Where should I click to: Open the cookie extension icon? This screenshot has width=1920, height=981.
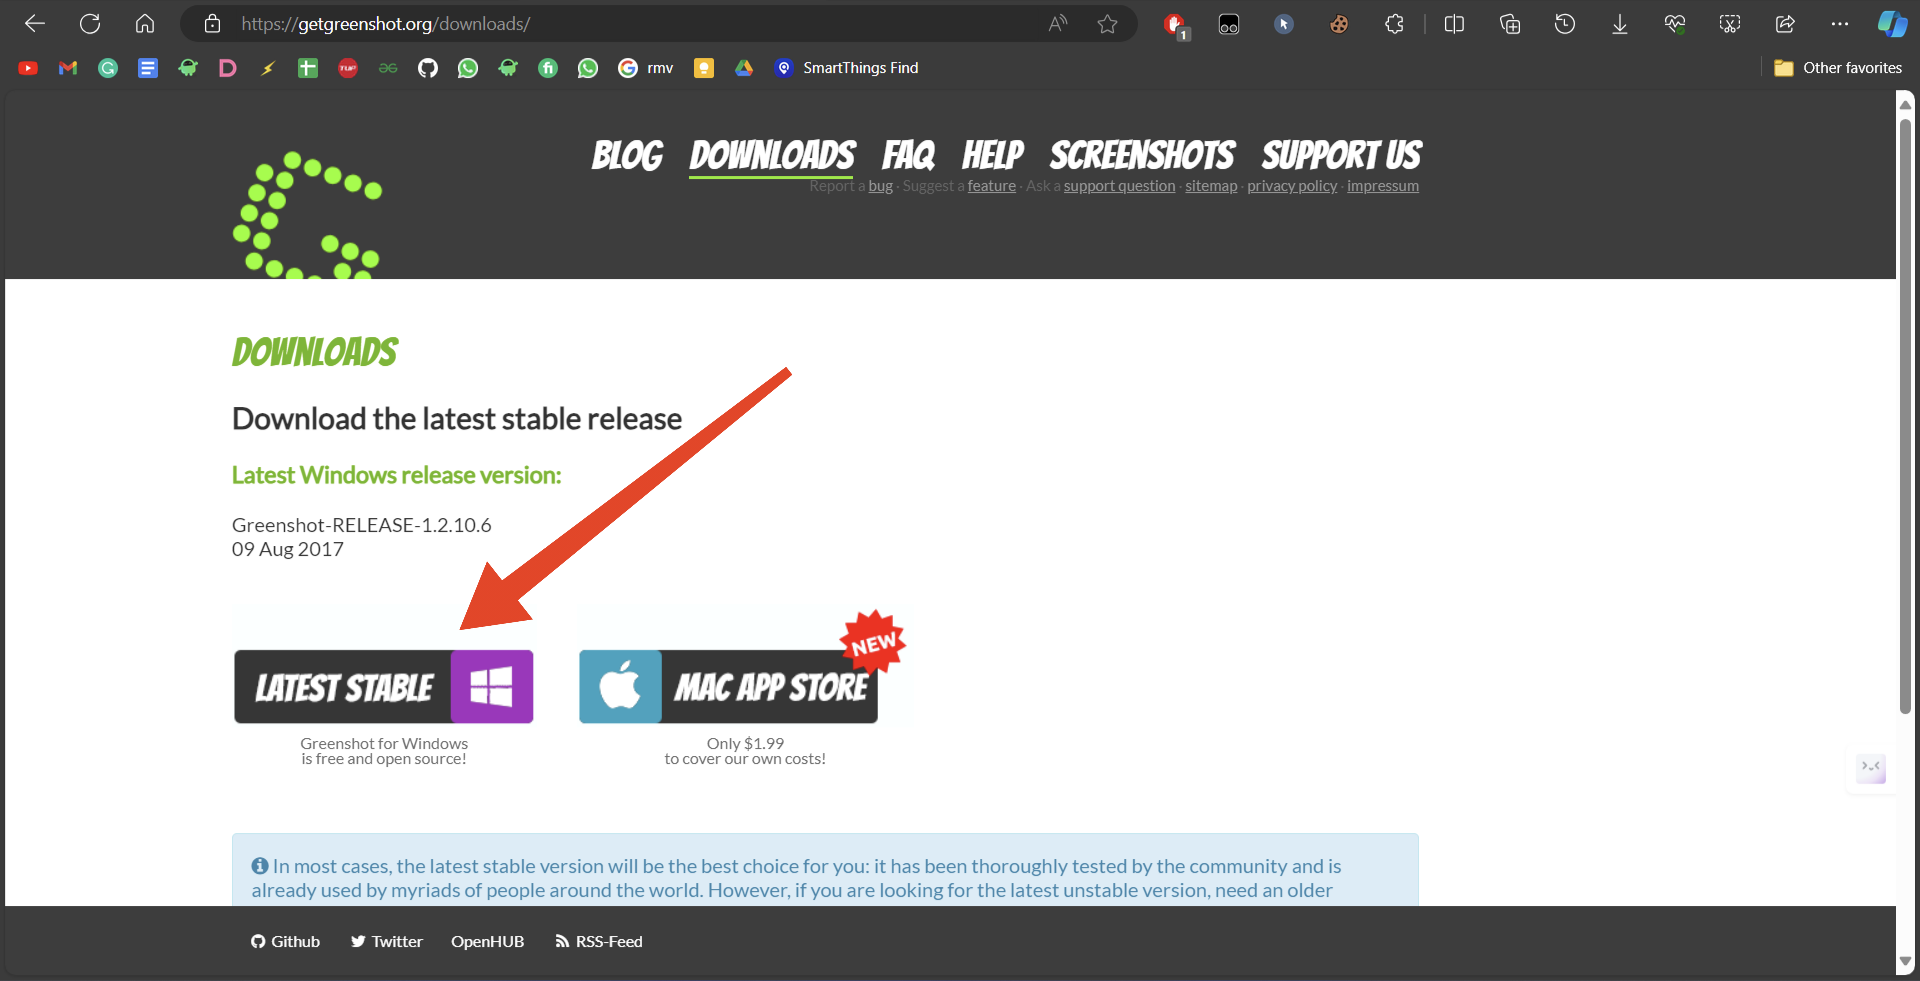click(1339, 24)
